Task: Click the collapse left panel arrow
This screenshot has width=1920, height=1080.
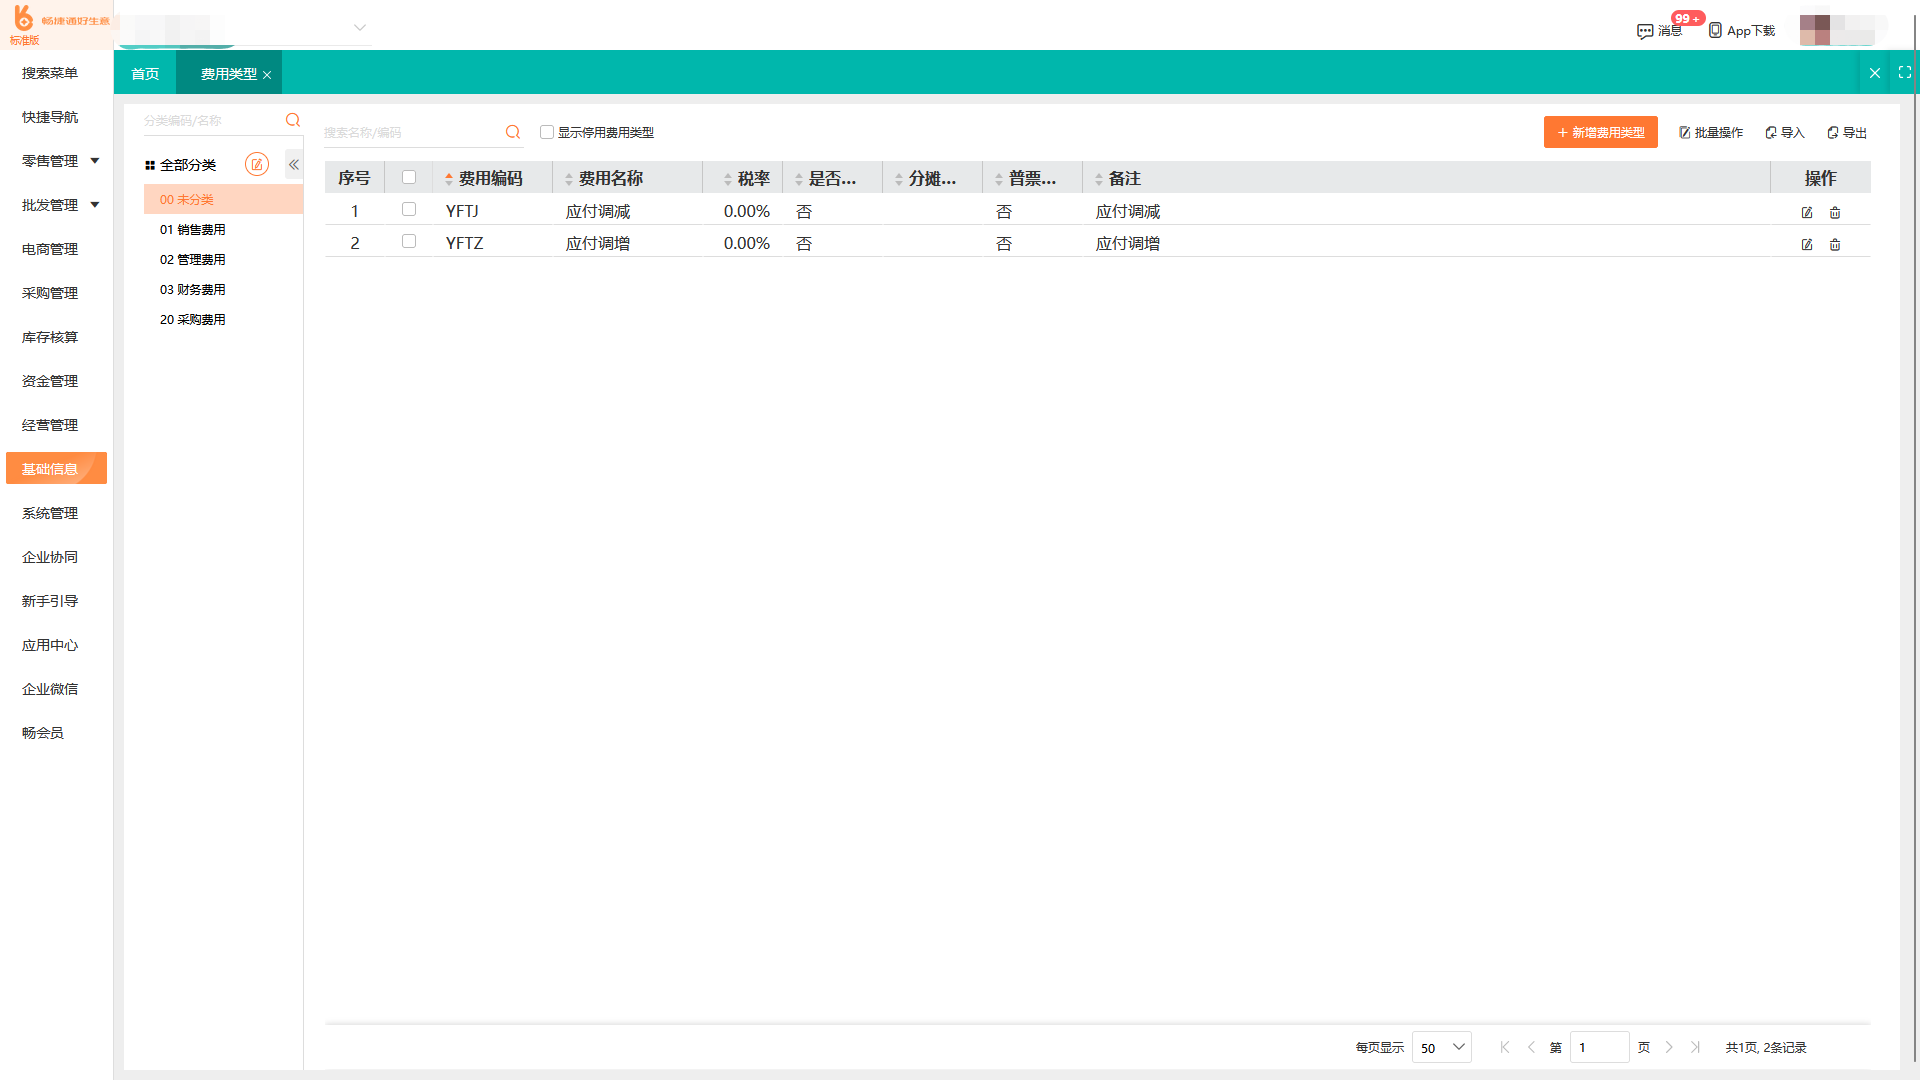Action: [x=294, y=165]
